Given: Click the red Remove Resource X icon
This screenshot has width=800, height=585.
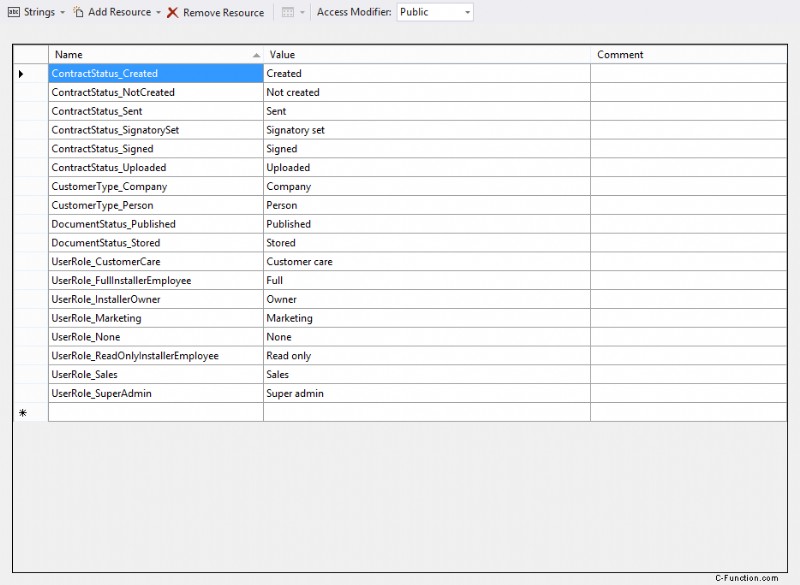Looking at the screenshot, I should pyautogui.click(x=173, y=13).
